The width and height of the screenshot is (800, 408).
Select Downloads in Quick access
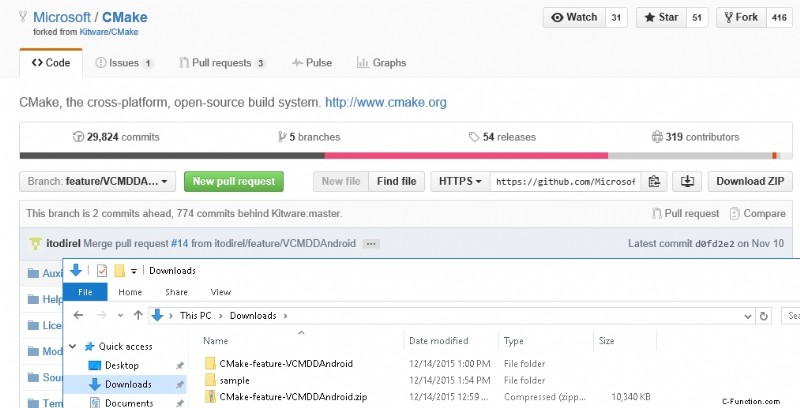127,384
